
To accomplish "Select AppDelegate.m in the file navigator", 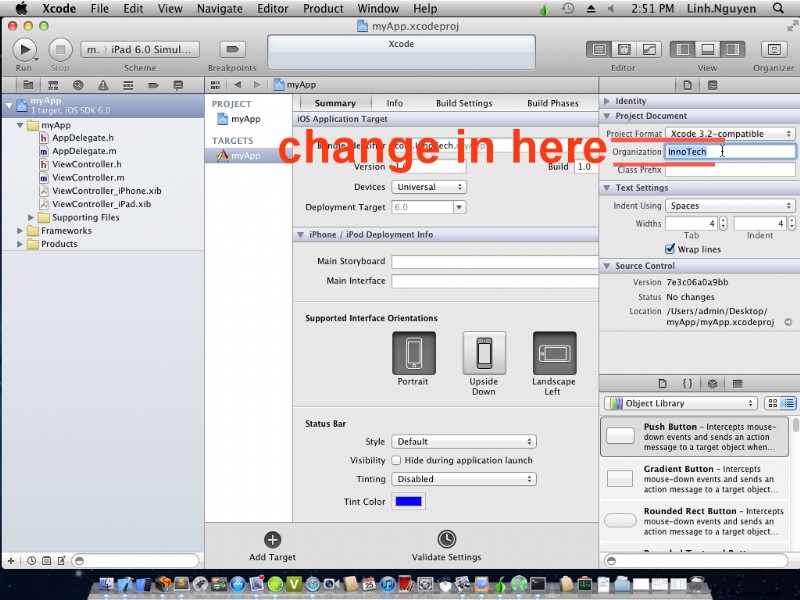I will coord(84,151).
